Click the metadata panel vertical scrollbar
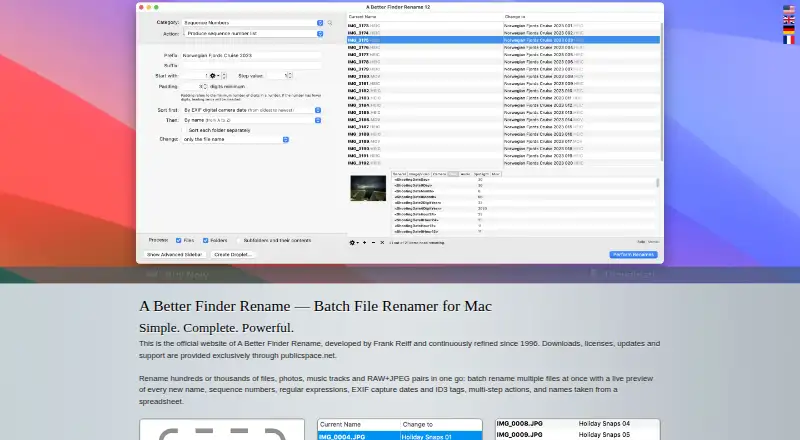 [657, 183]
